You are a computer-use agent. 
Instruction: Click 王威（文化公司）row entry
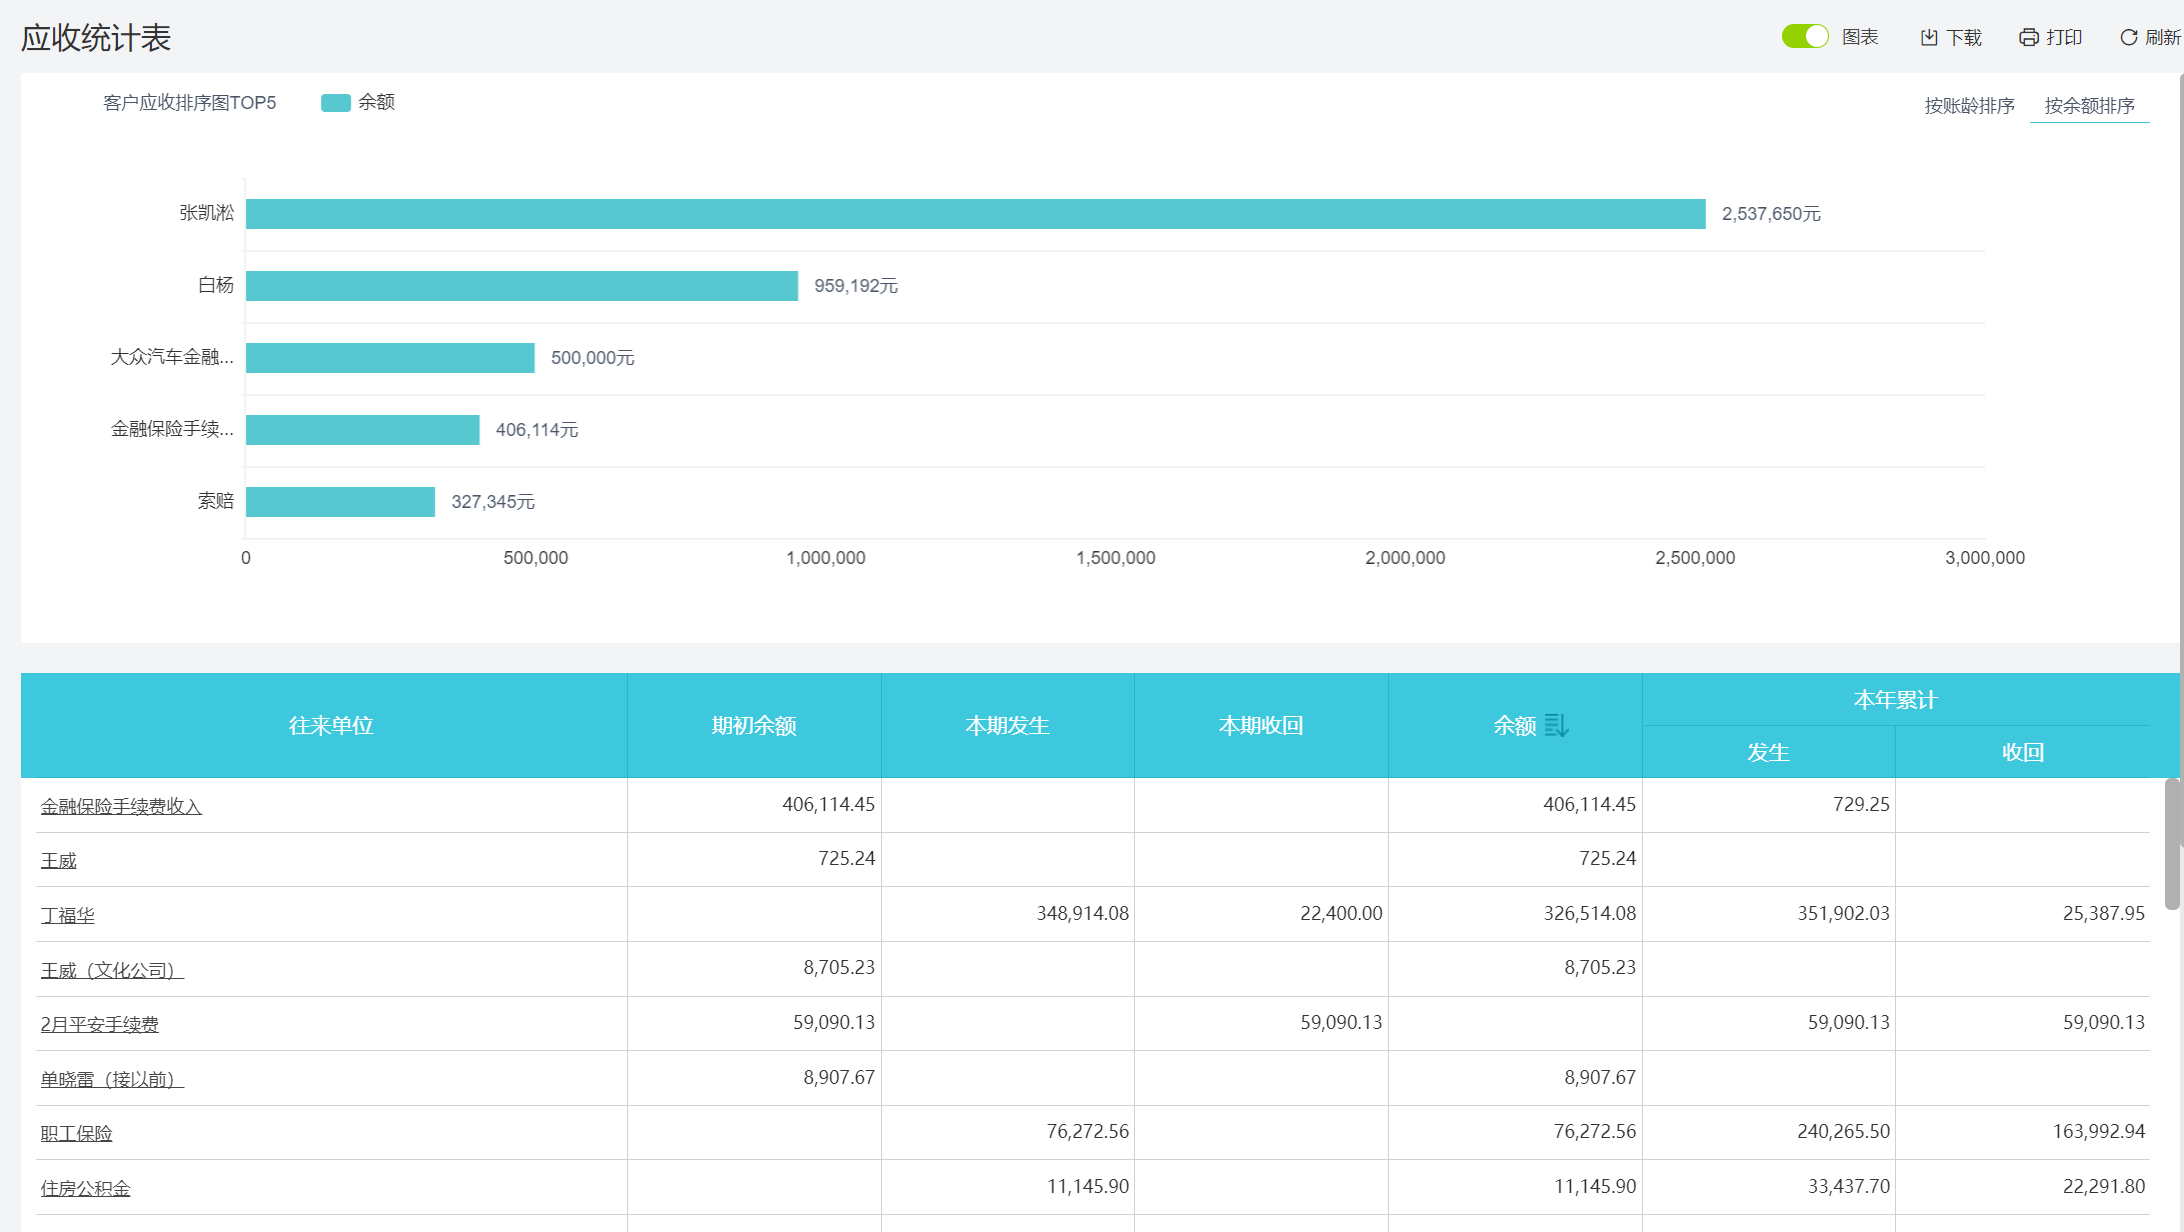(112, 969)
